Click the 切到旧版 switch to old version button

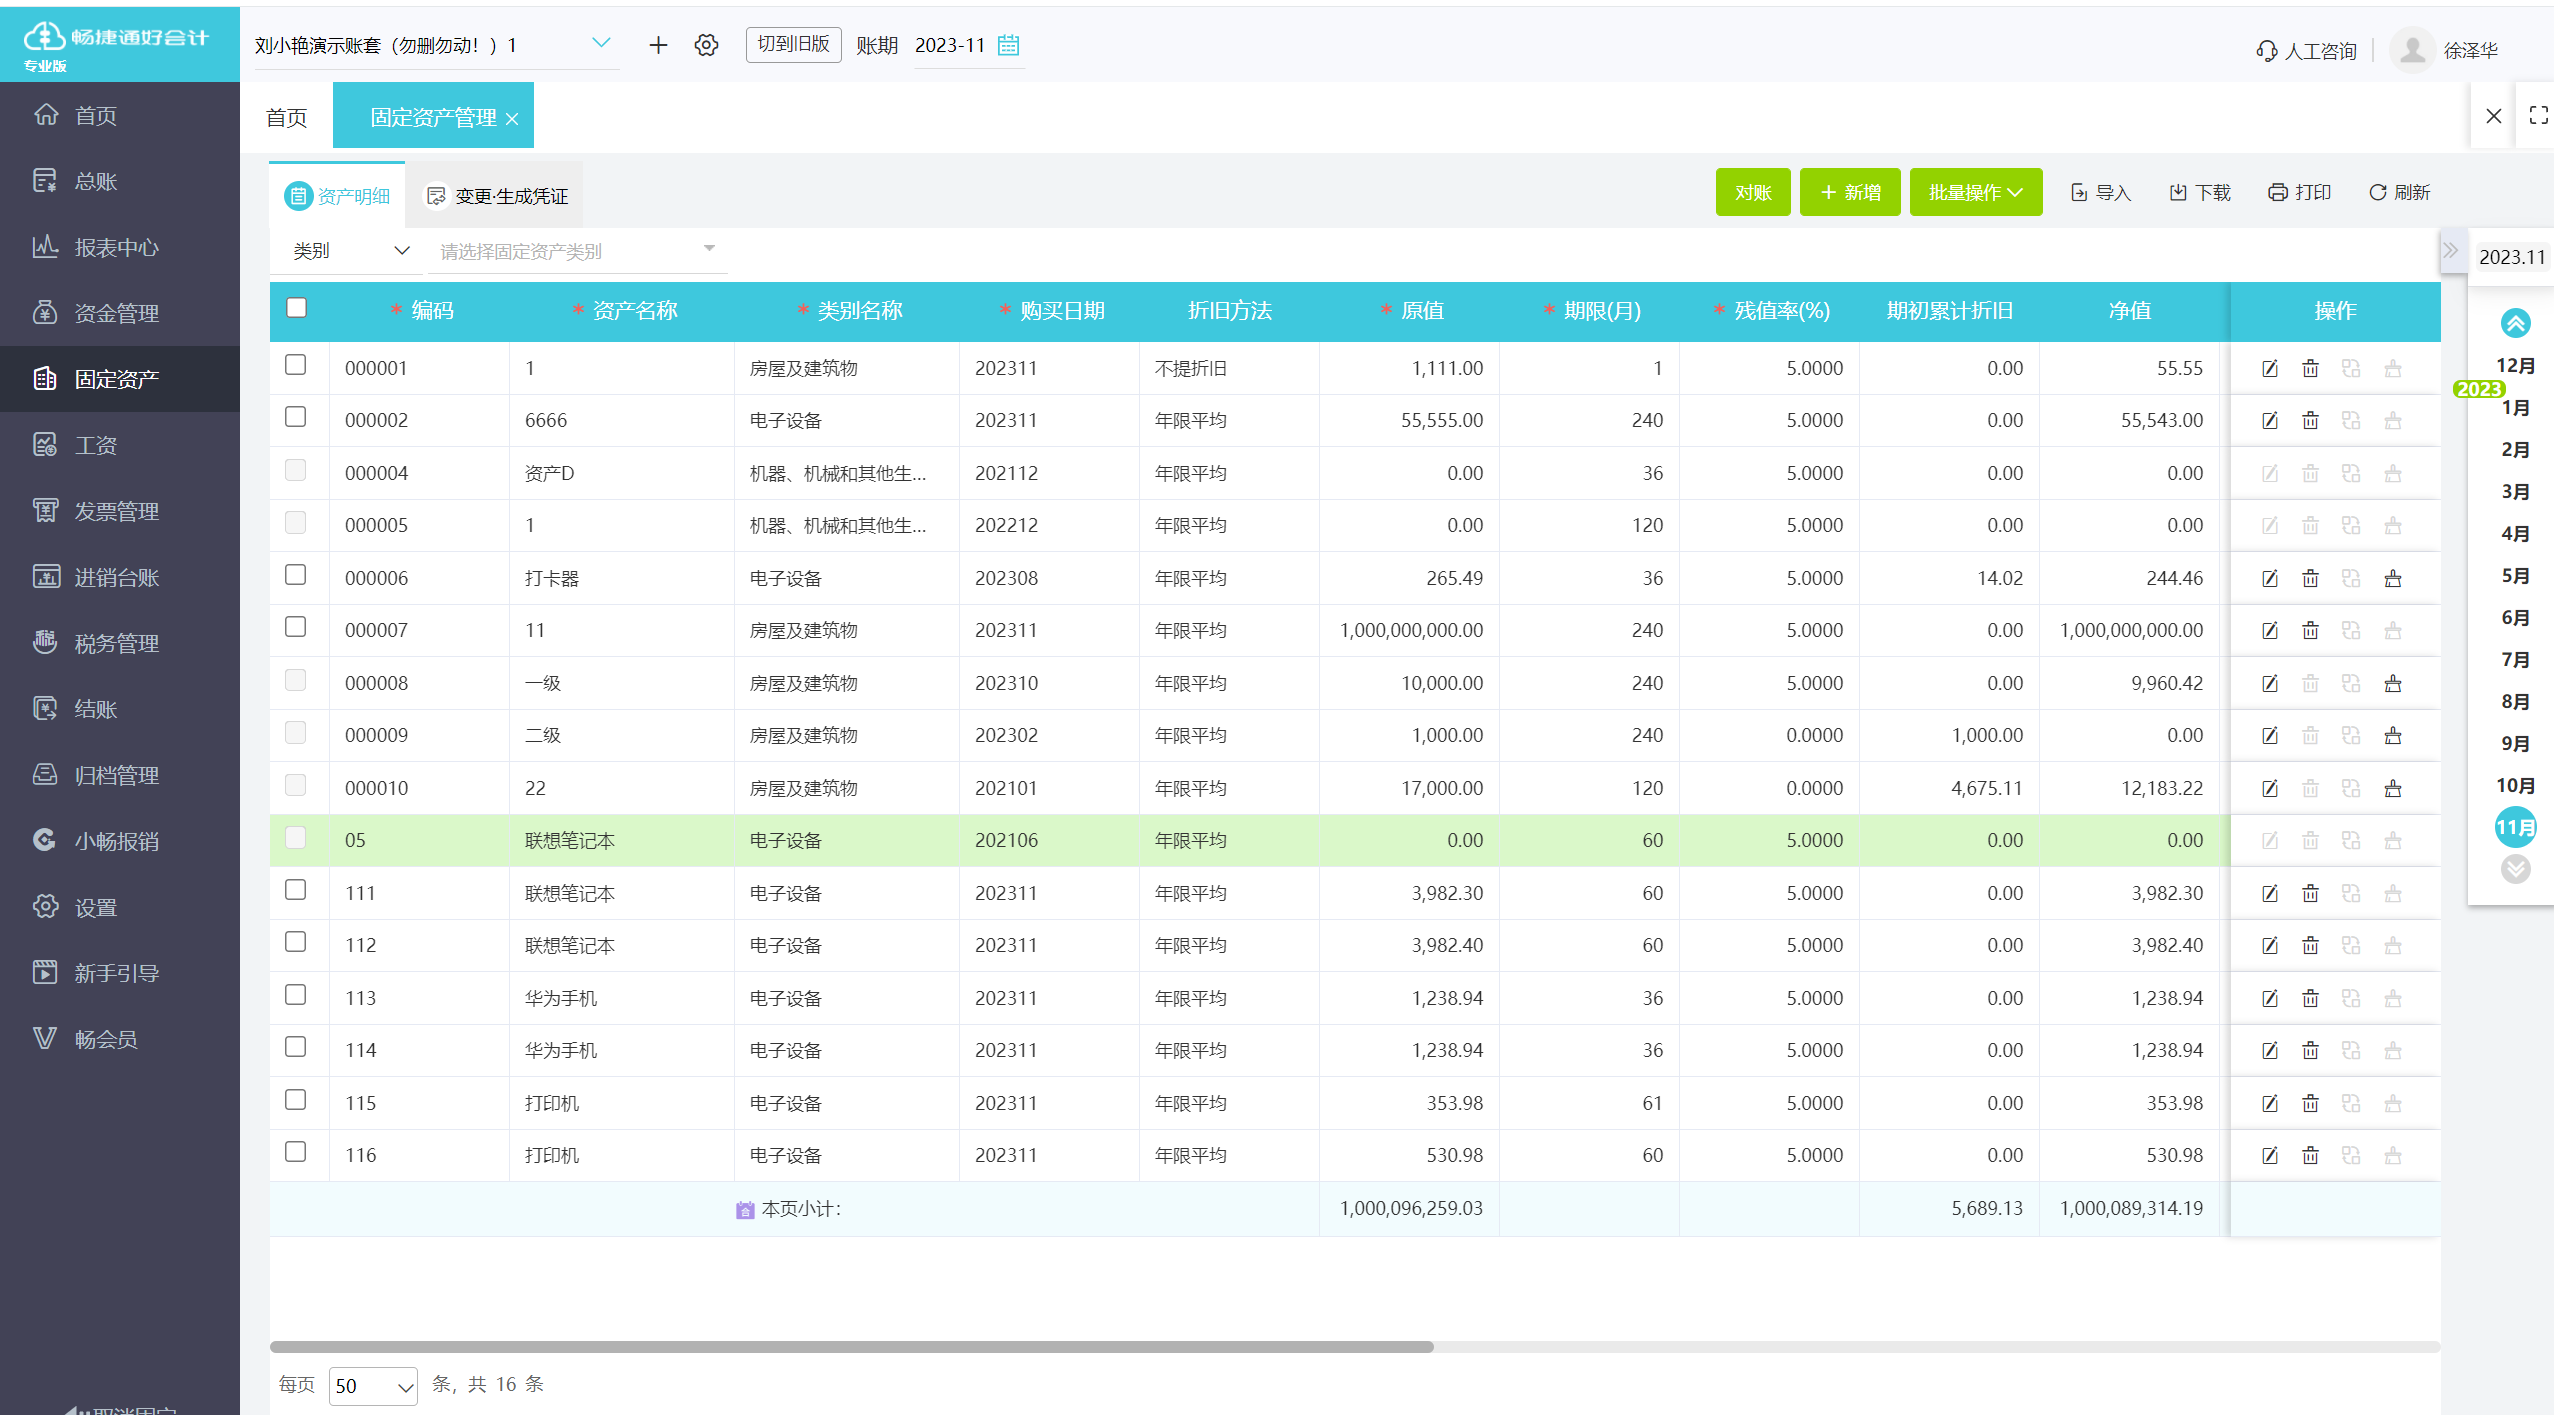click(x=786, y=44)
